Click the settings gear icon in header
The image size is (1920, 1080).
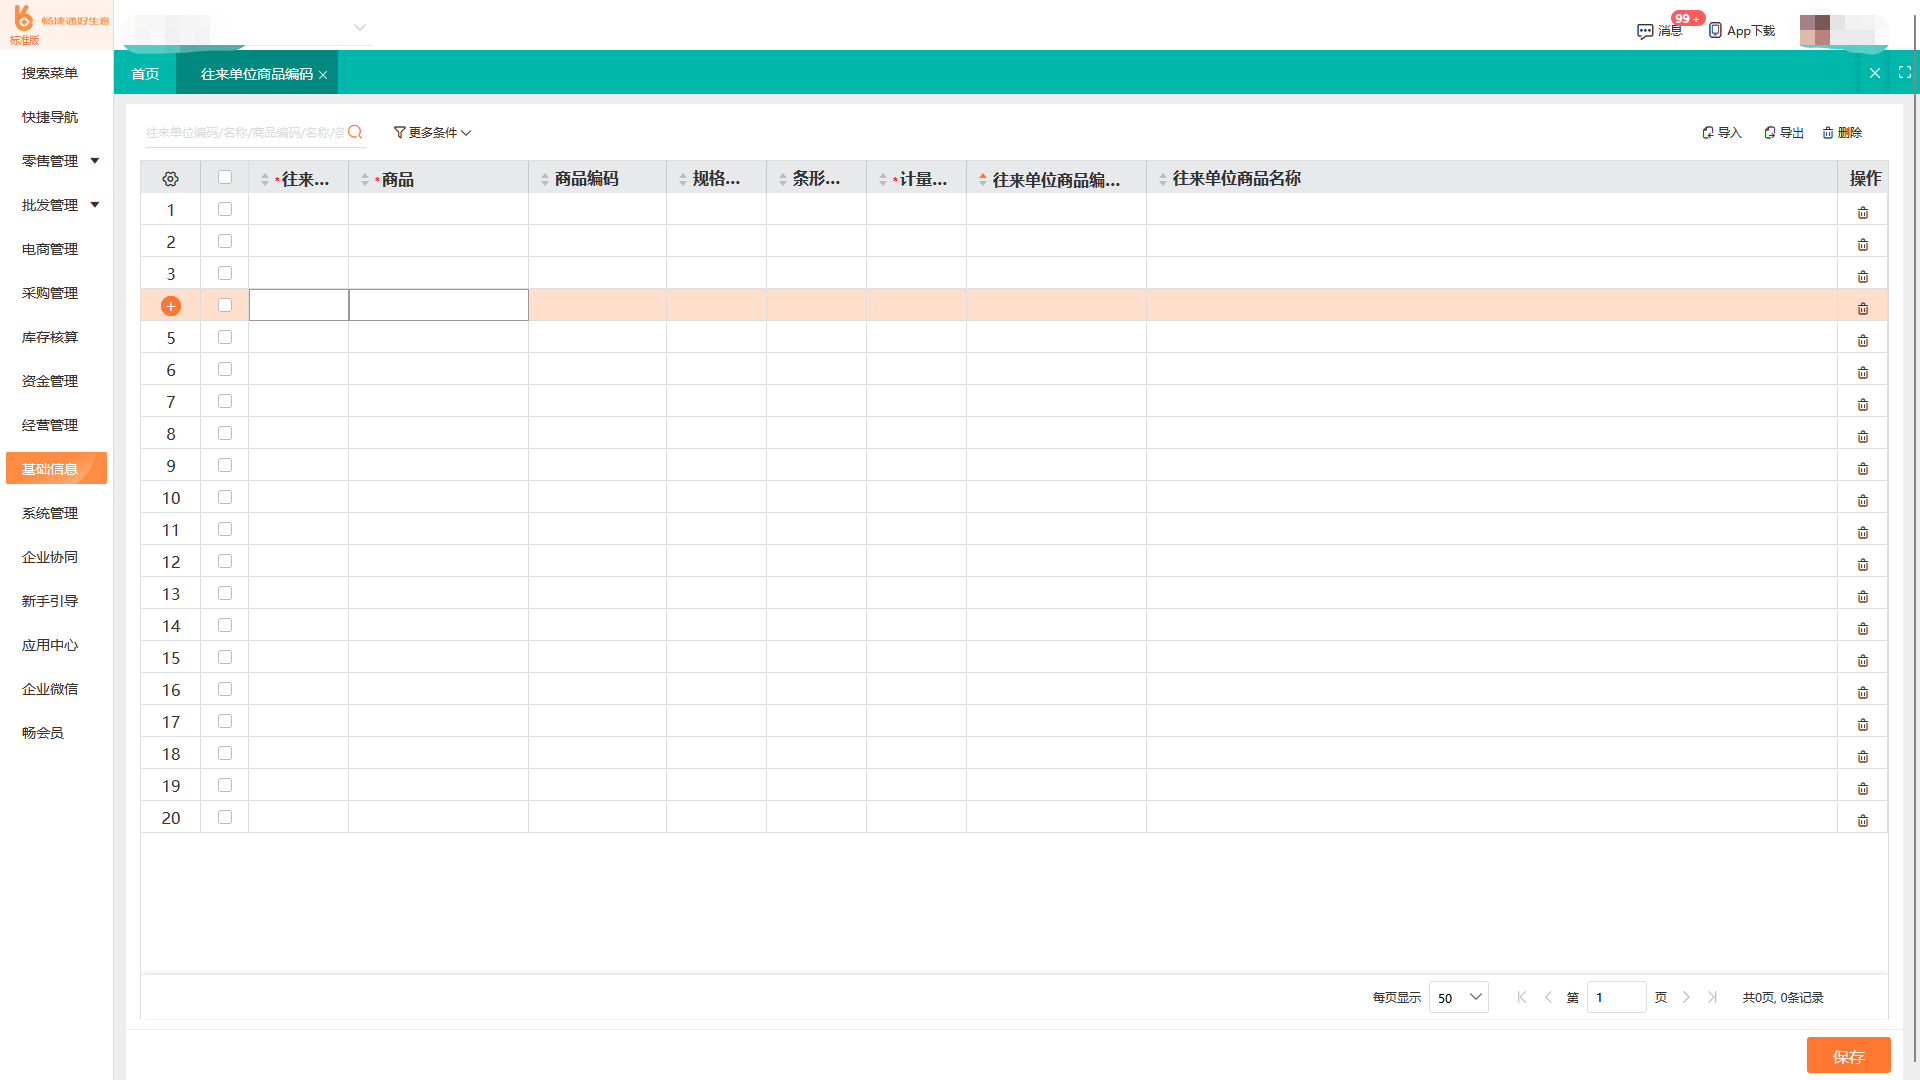(170, 178)
